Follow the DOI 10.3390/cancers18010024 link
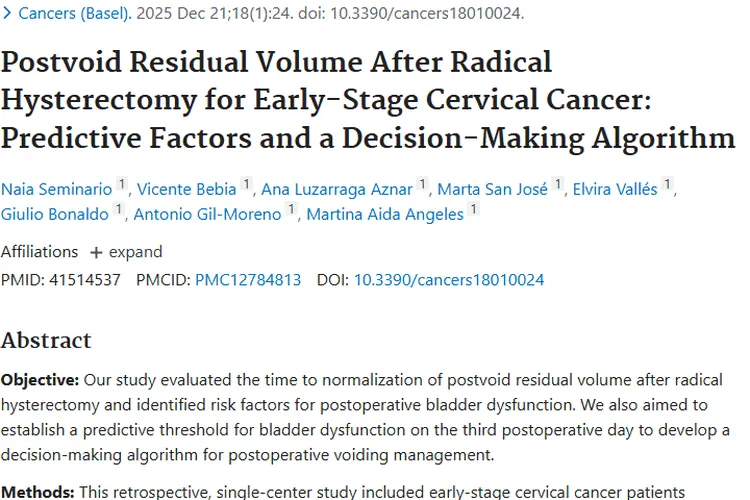 pyautogui.click(x=449, y=279)
